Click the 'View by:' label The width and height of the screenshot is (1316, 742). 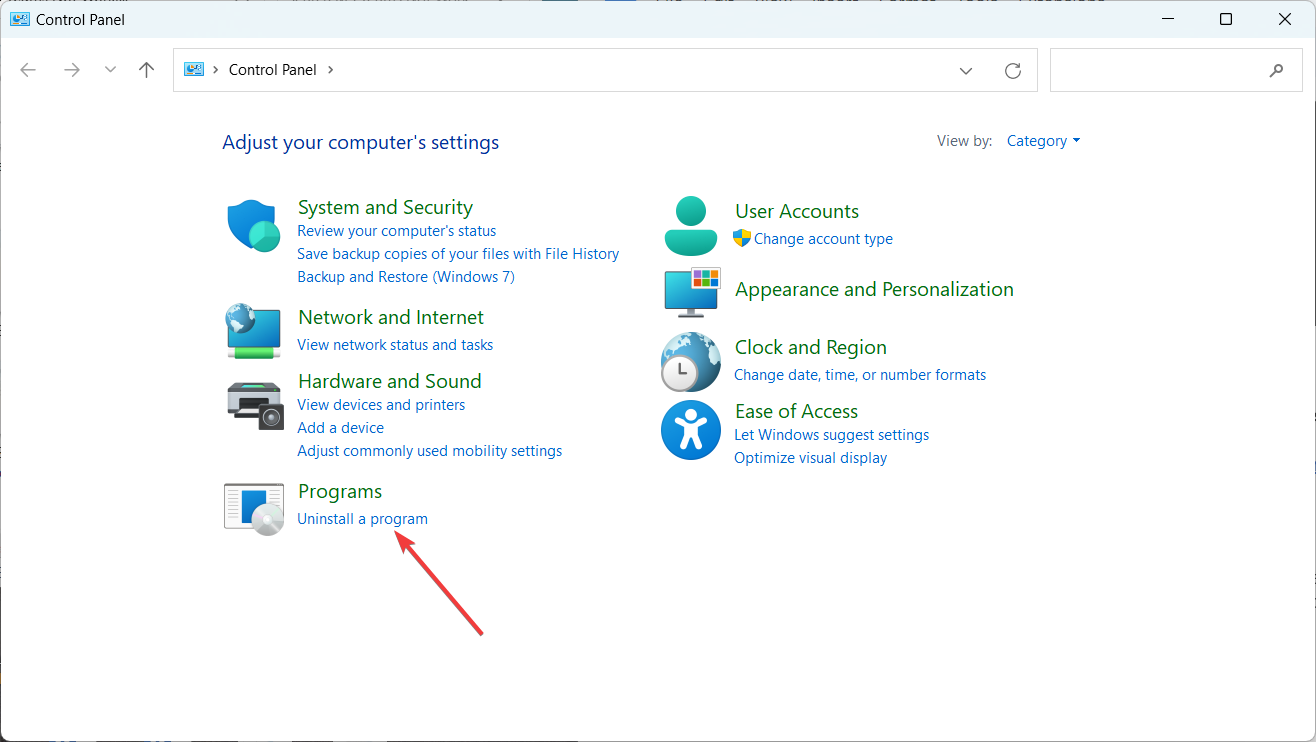click(x=965, y=141)
